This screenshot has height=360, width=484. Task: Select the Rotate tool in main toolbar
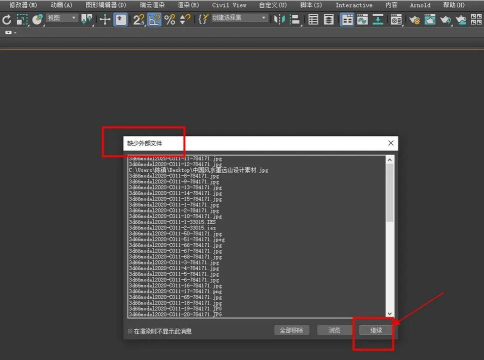6,20
